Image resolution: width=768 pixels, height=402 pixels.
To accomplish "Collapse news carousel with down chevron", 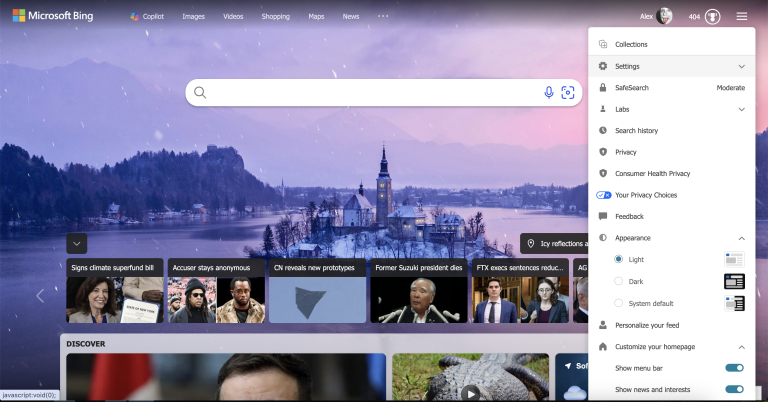I will 76,243.
